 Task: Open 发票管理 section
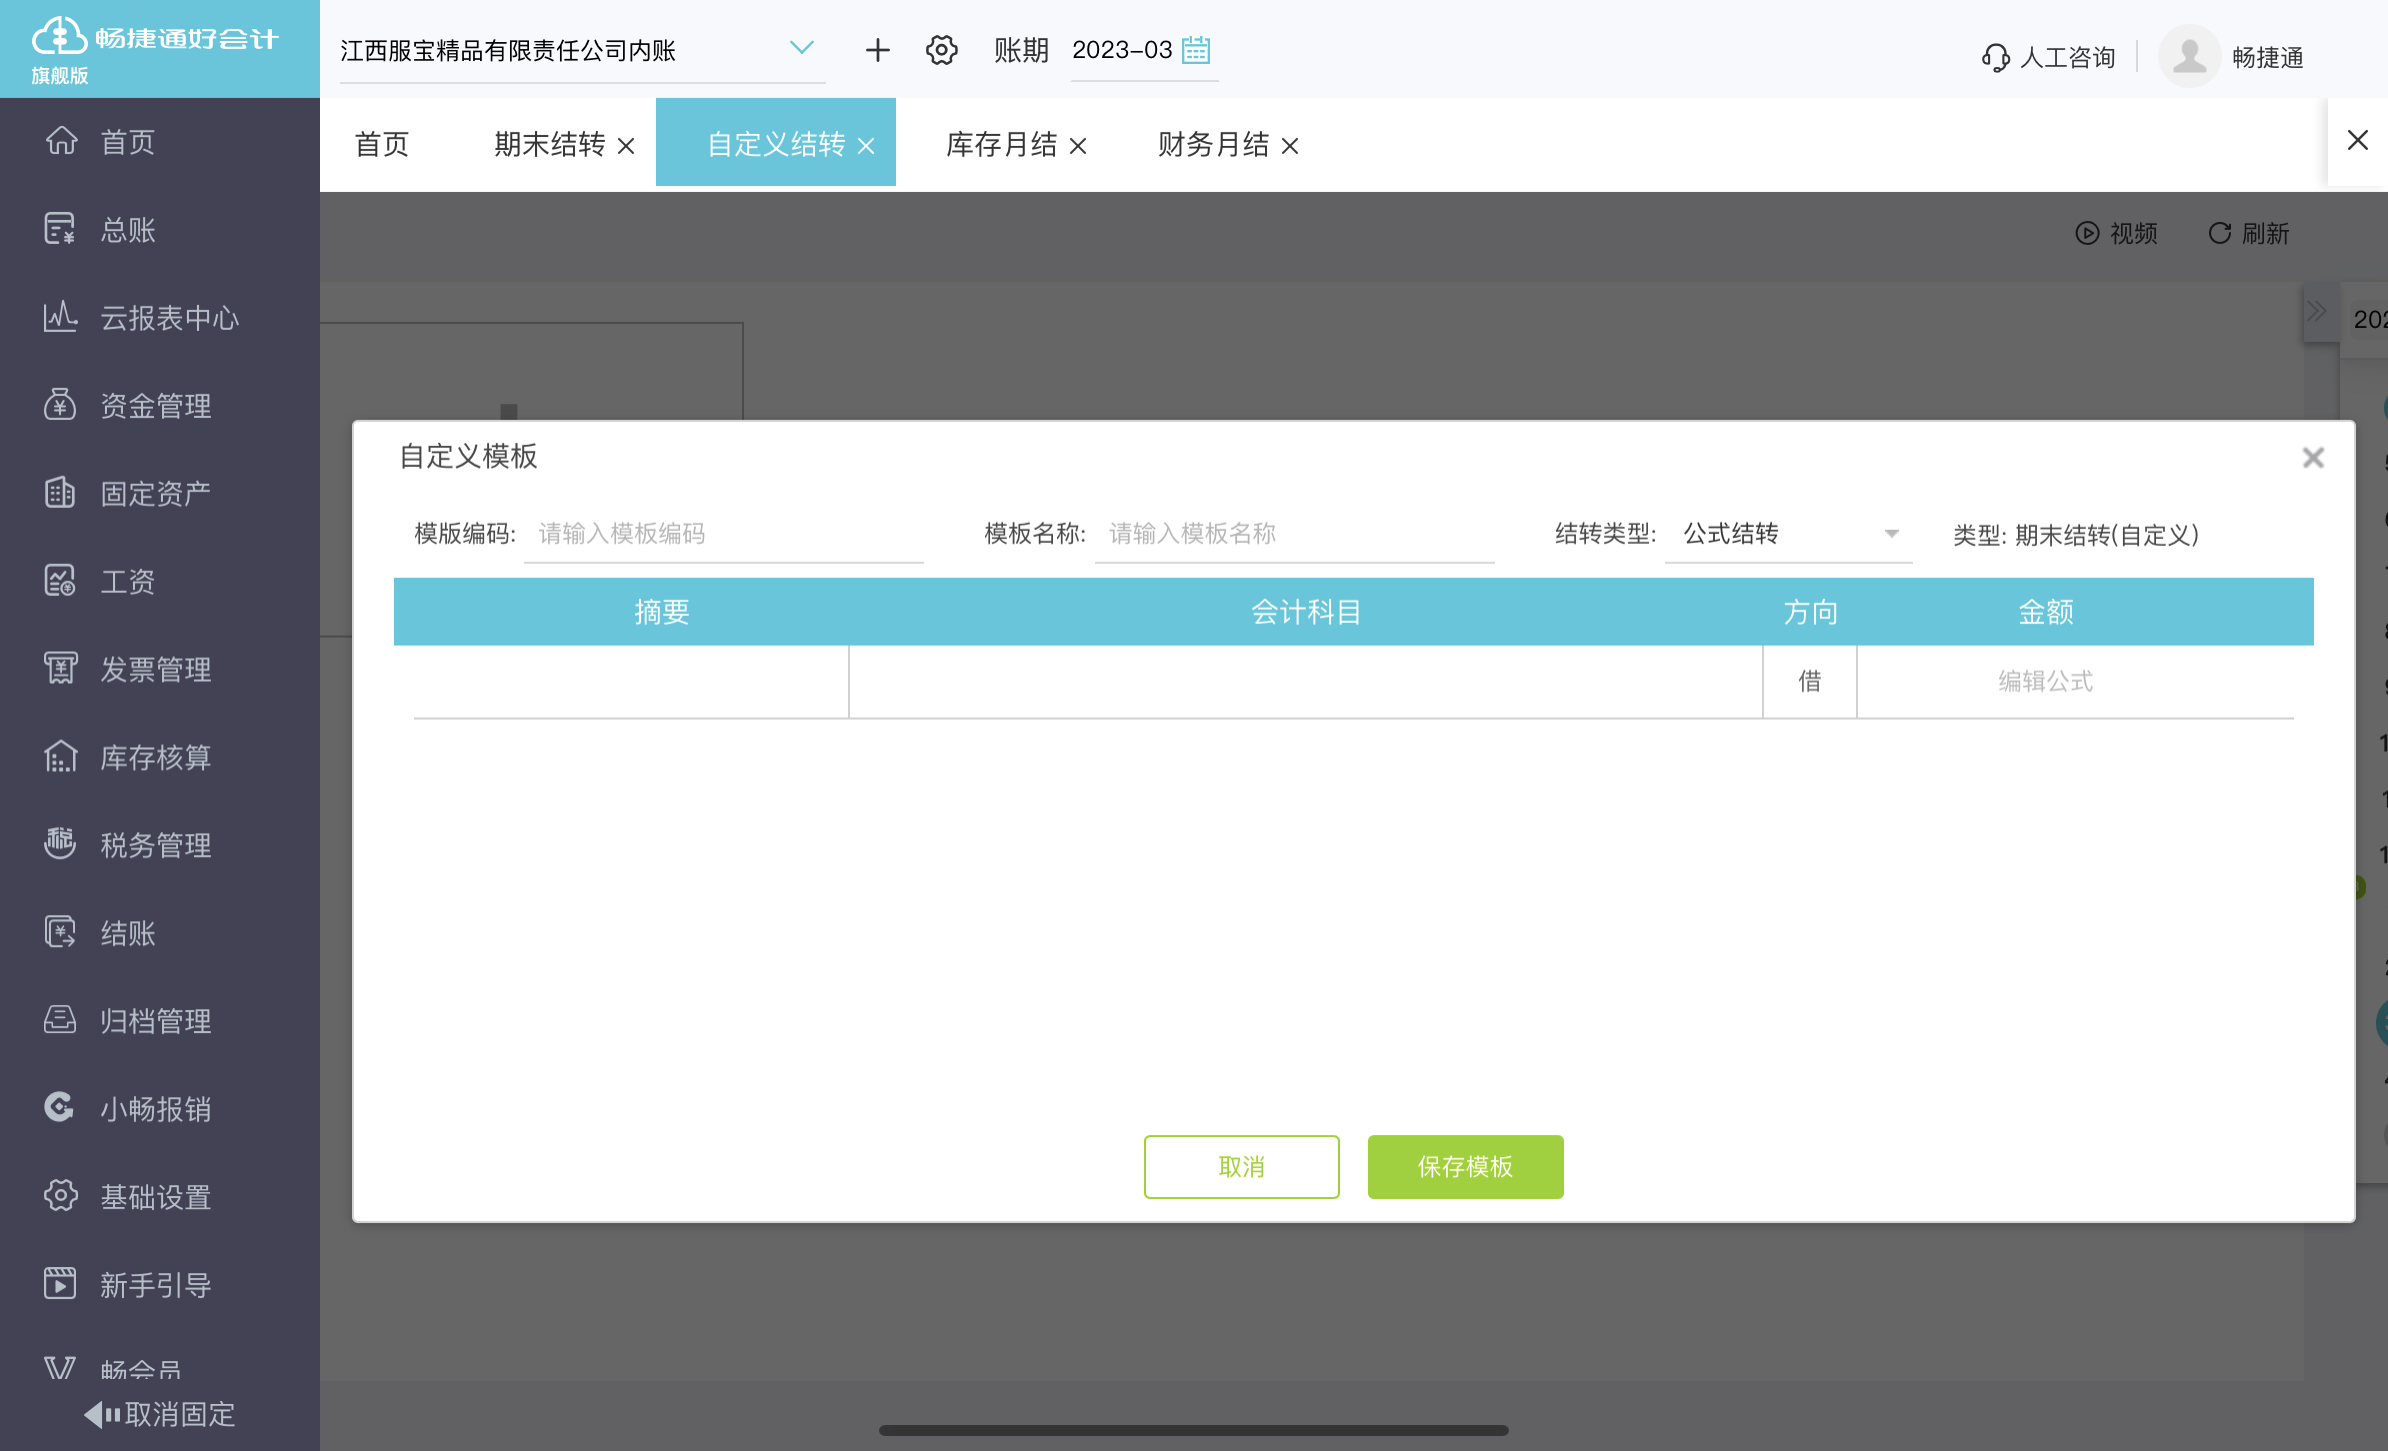pyautogui.click(x=155, y=668)
